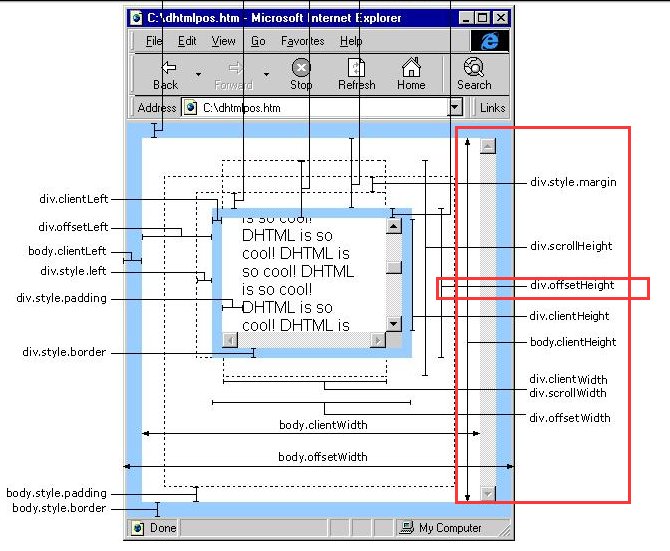Image resolution: width=670 pixels, height=551 pixels.
Task: Open the Favorites menu
Action: click(302, 41)
